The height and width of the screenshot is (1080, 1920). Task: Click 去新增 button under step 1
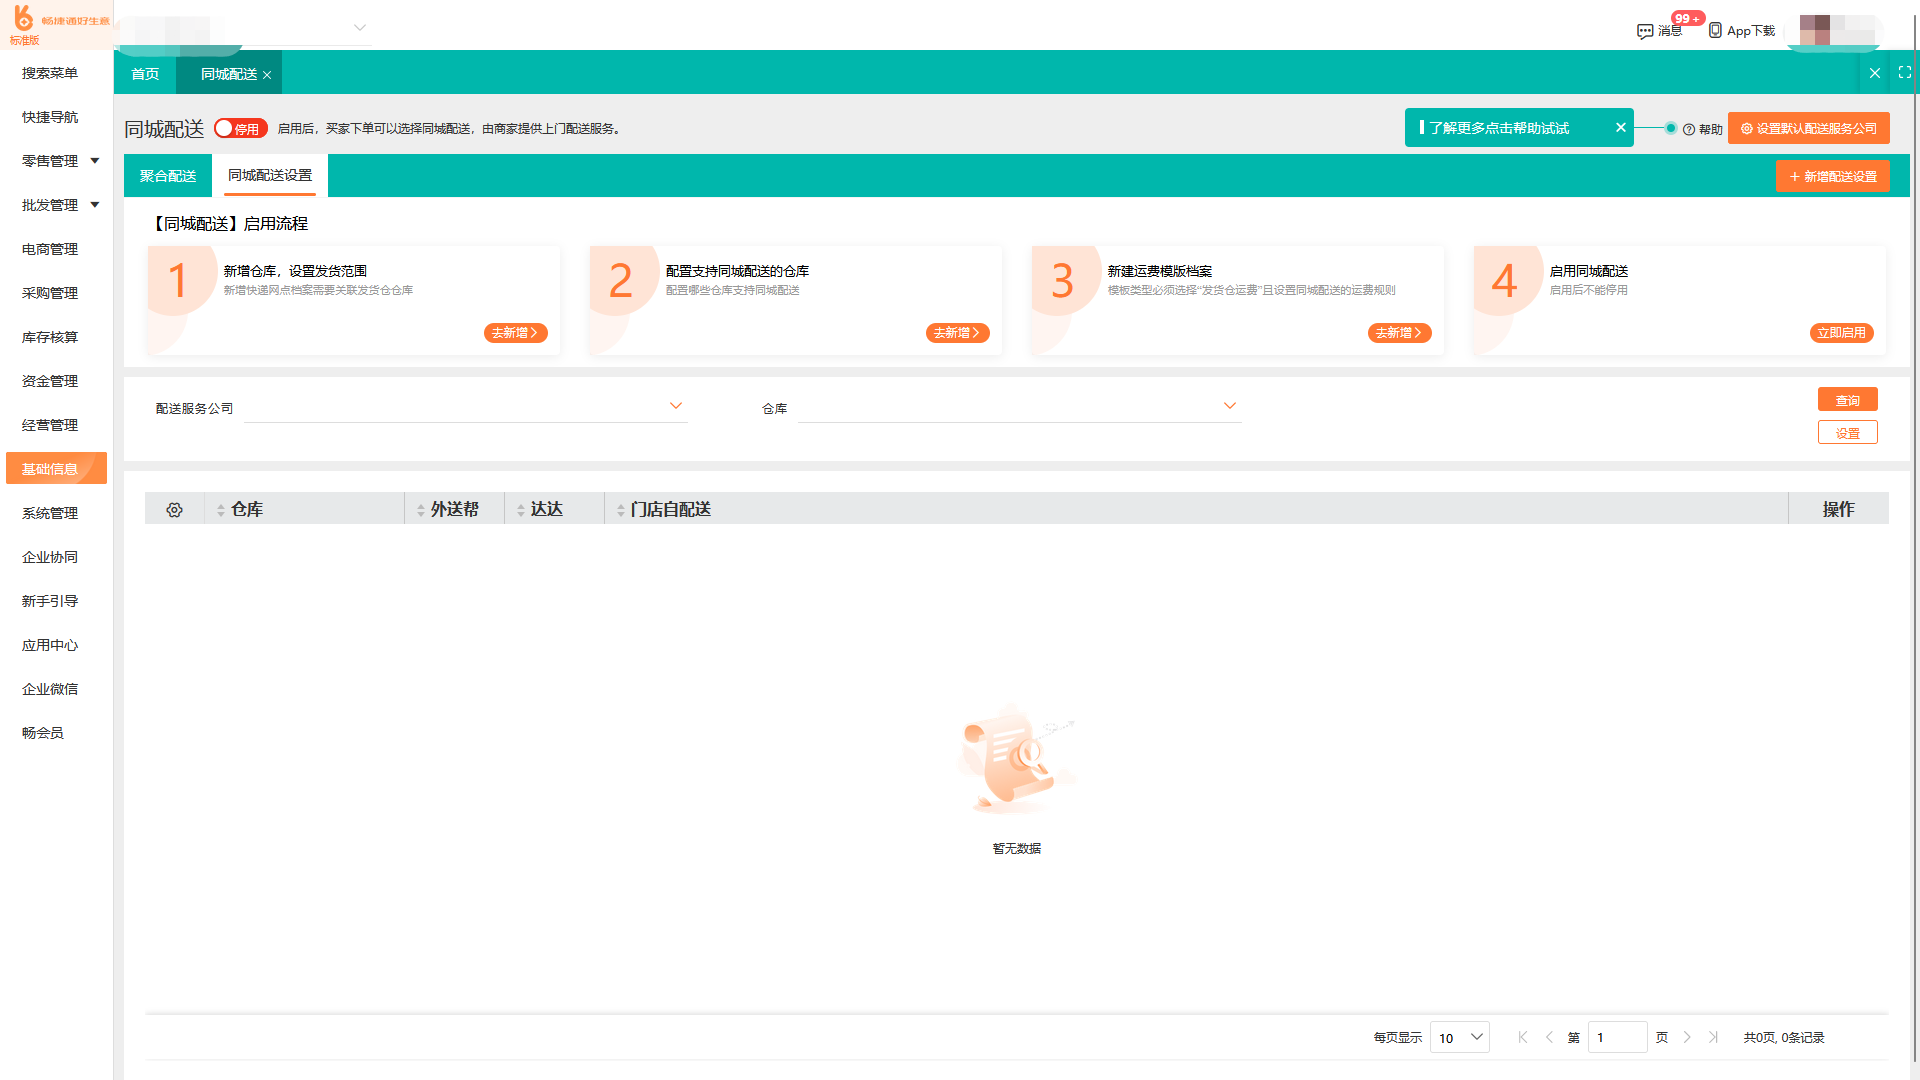(x=514, y=332)
